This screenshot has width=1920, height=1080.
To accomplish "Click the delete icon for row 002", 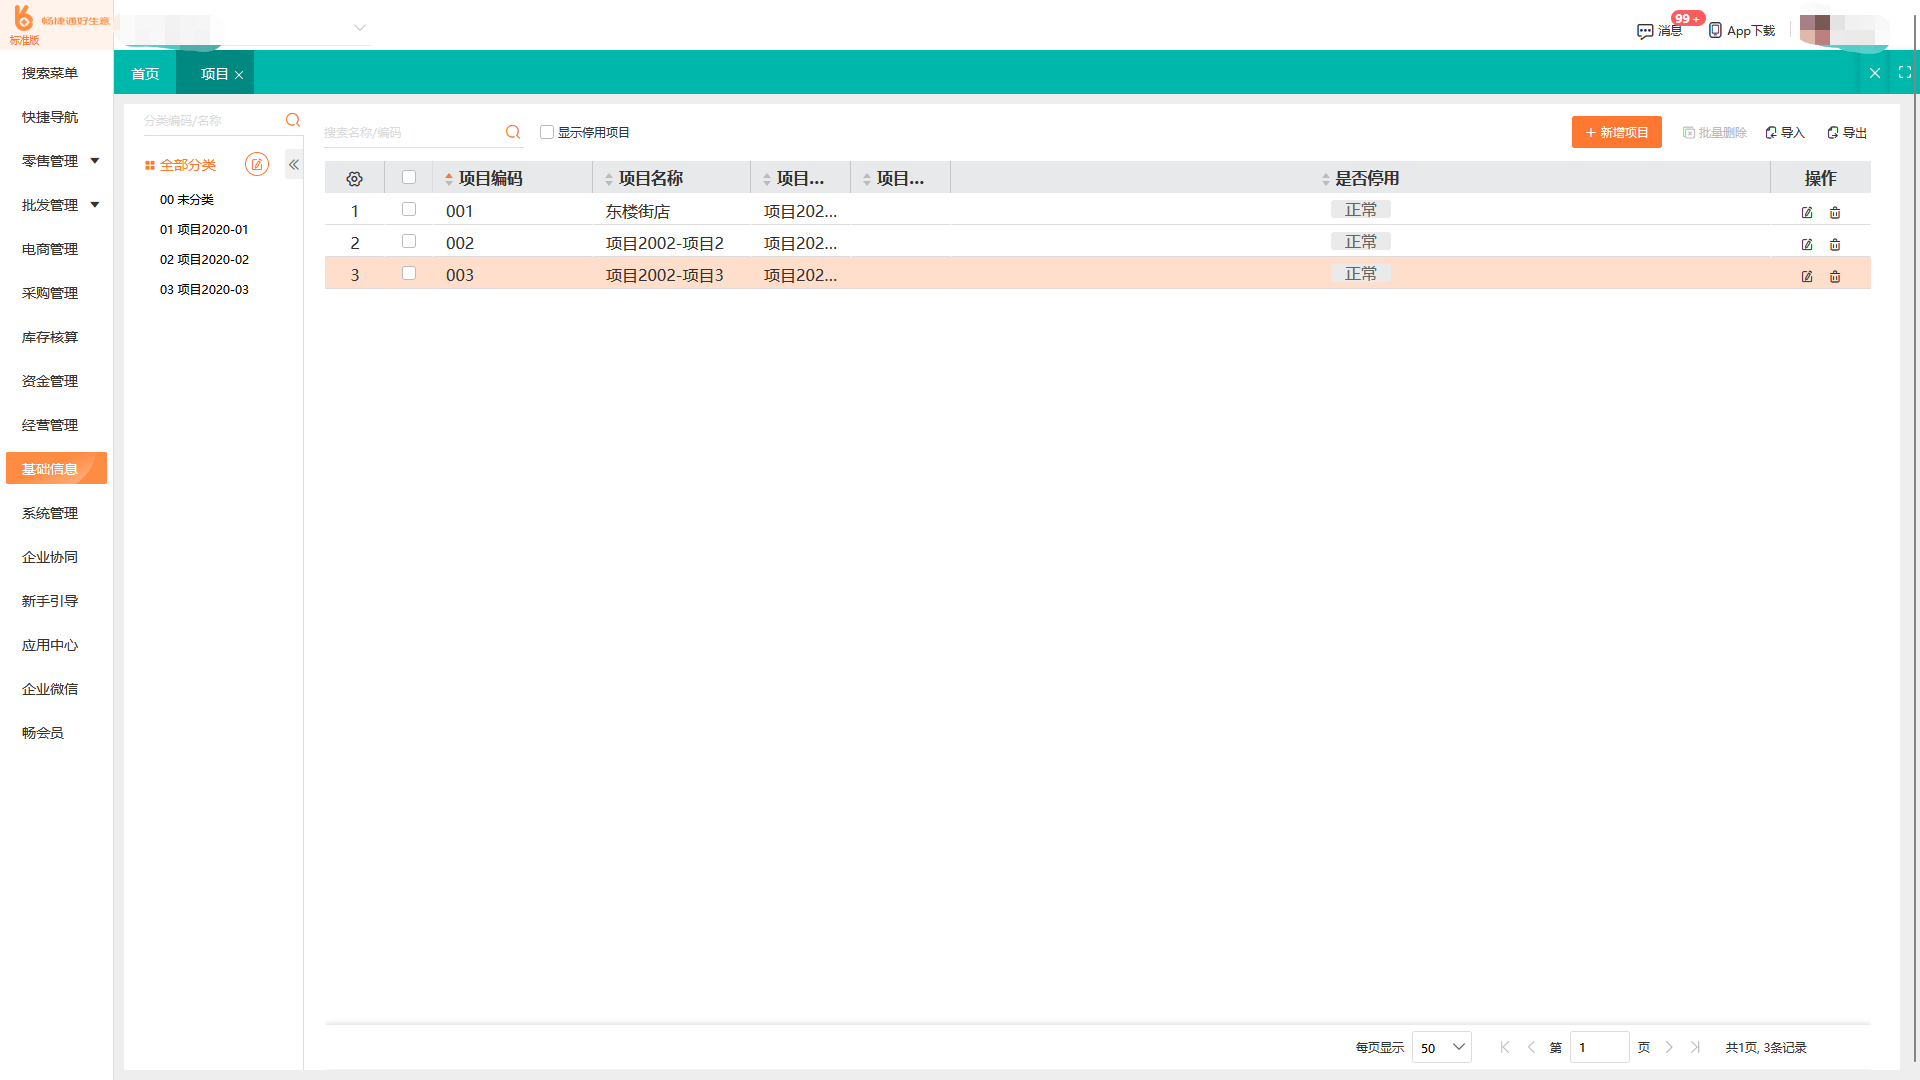I will point(1834,243).
